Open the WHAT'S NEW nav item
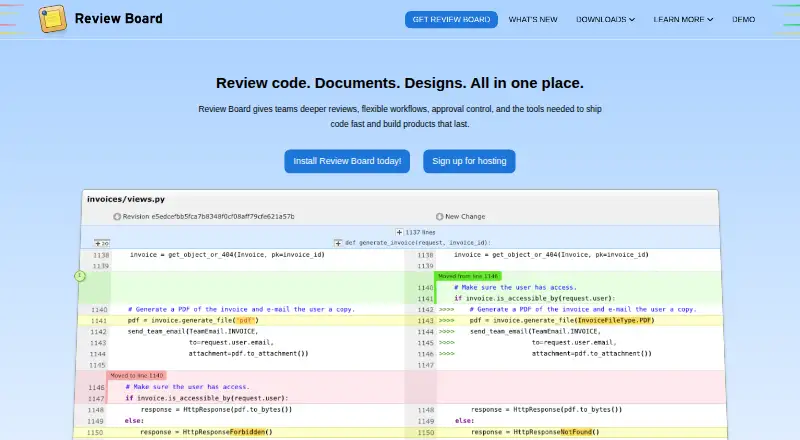This screenshot has width=800, height=440. click(x=533, y=19)
